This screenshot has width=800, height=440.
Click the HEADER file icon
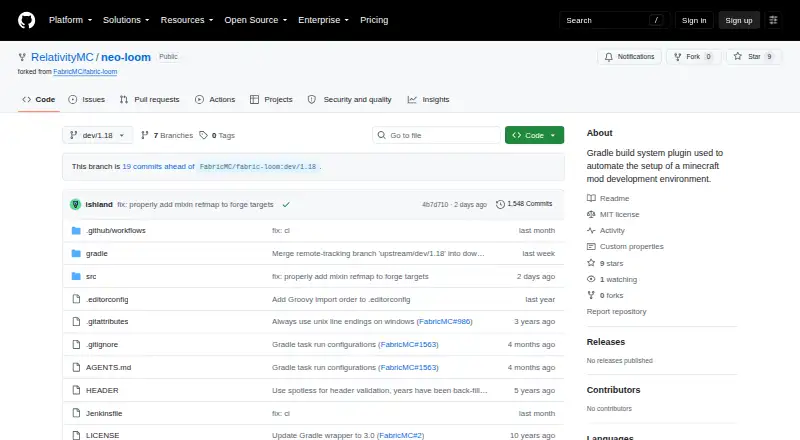pyautogui.click(x=76, y=390)
